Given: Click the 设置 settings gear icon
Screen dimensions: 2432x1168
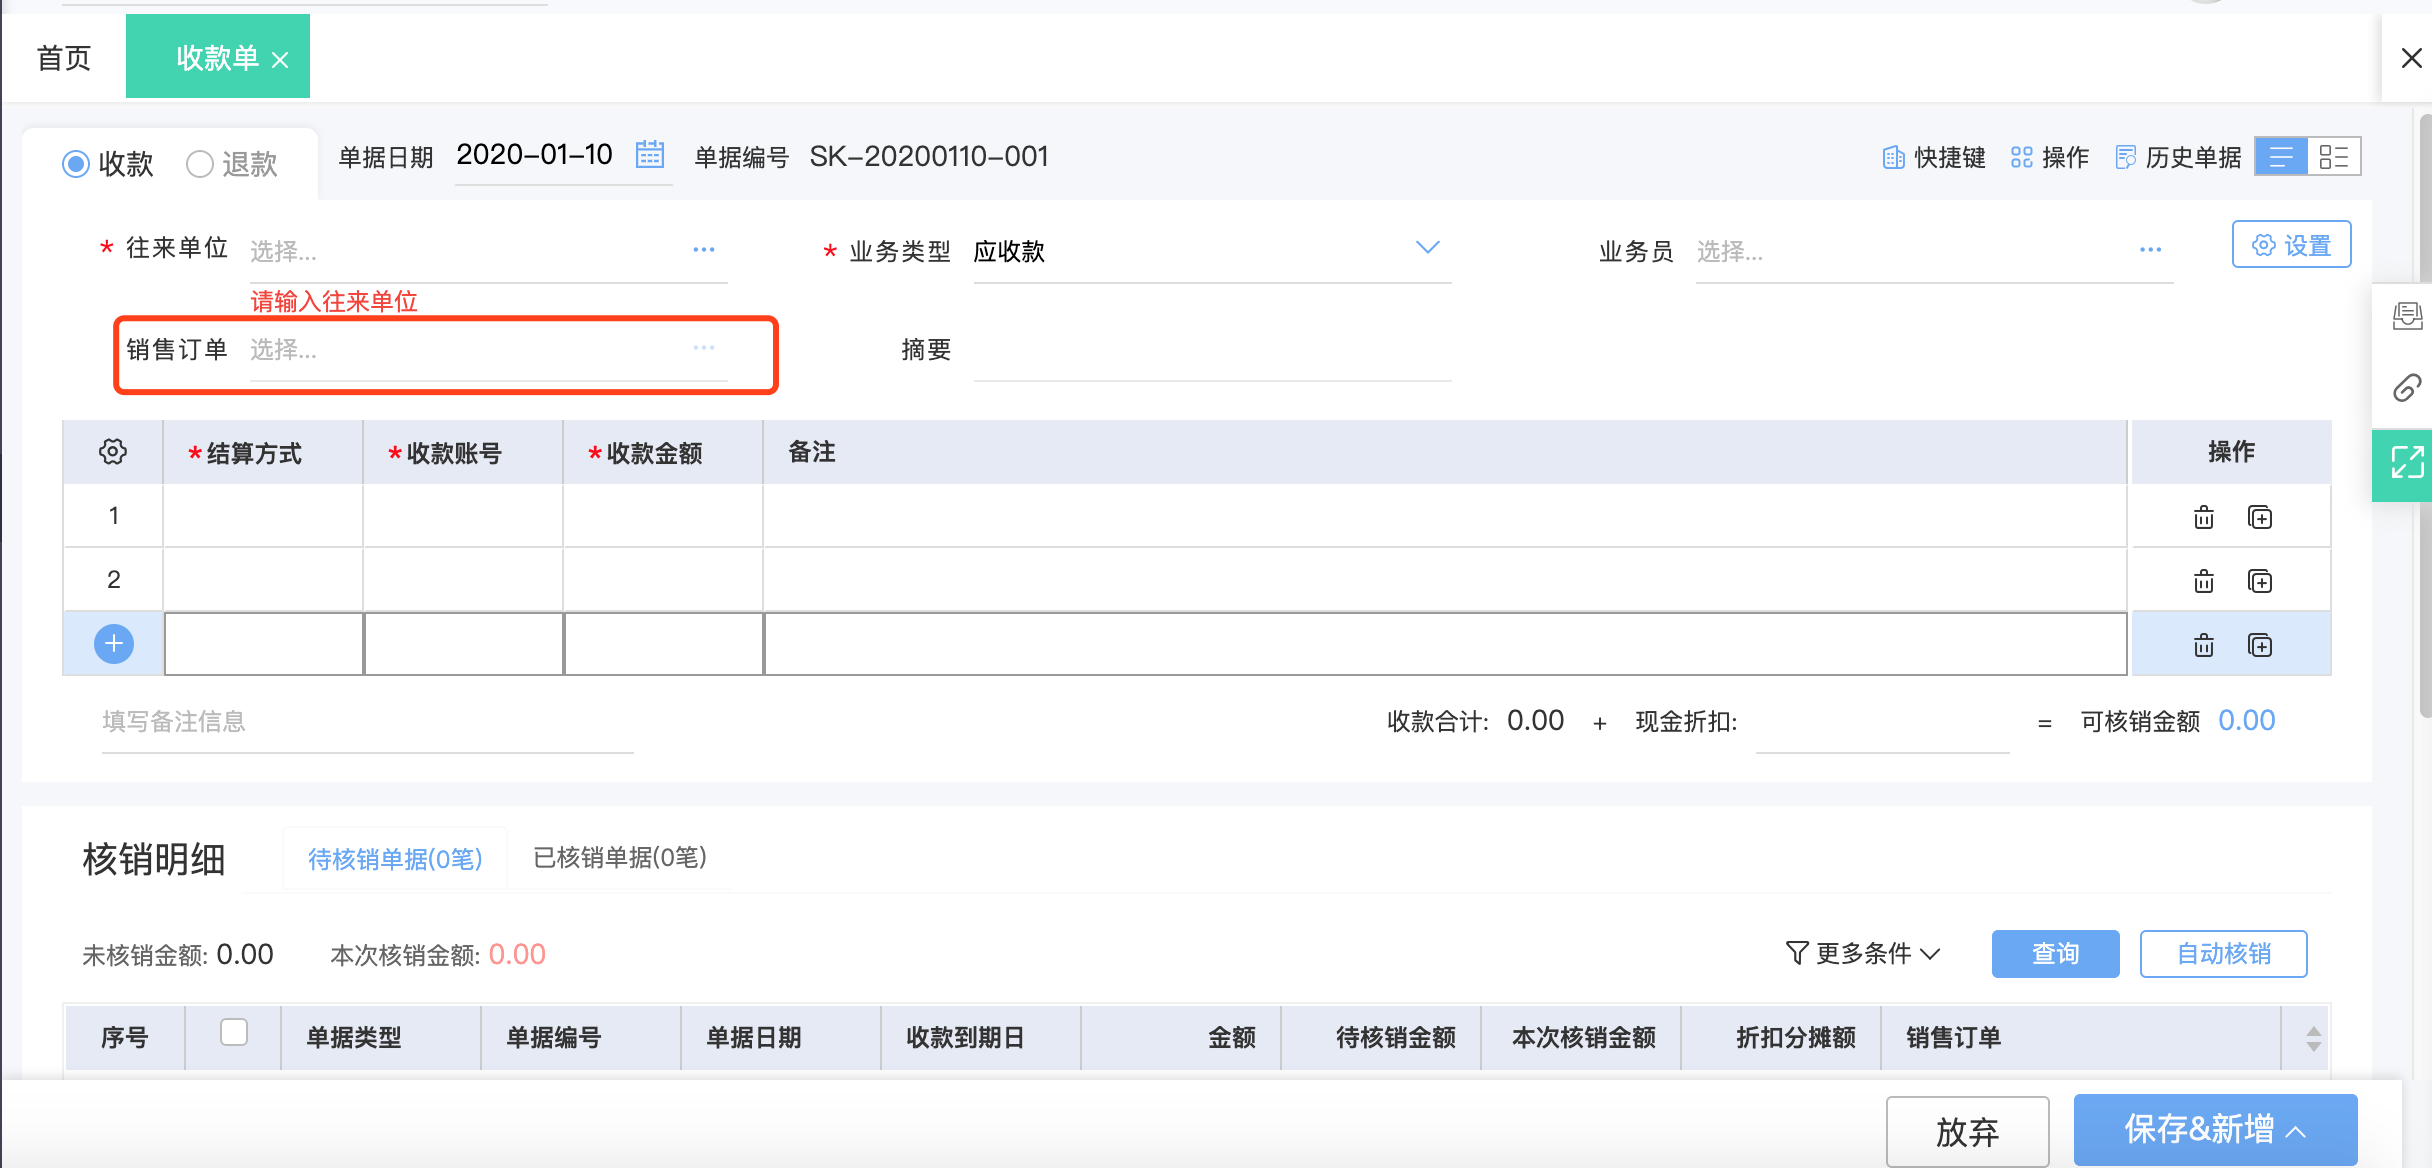Looking at the screenshot, I should tap(2268, 245).
